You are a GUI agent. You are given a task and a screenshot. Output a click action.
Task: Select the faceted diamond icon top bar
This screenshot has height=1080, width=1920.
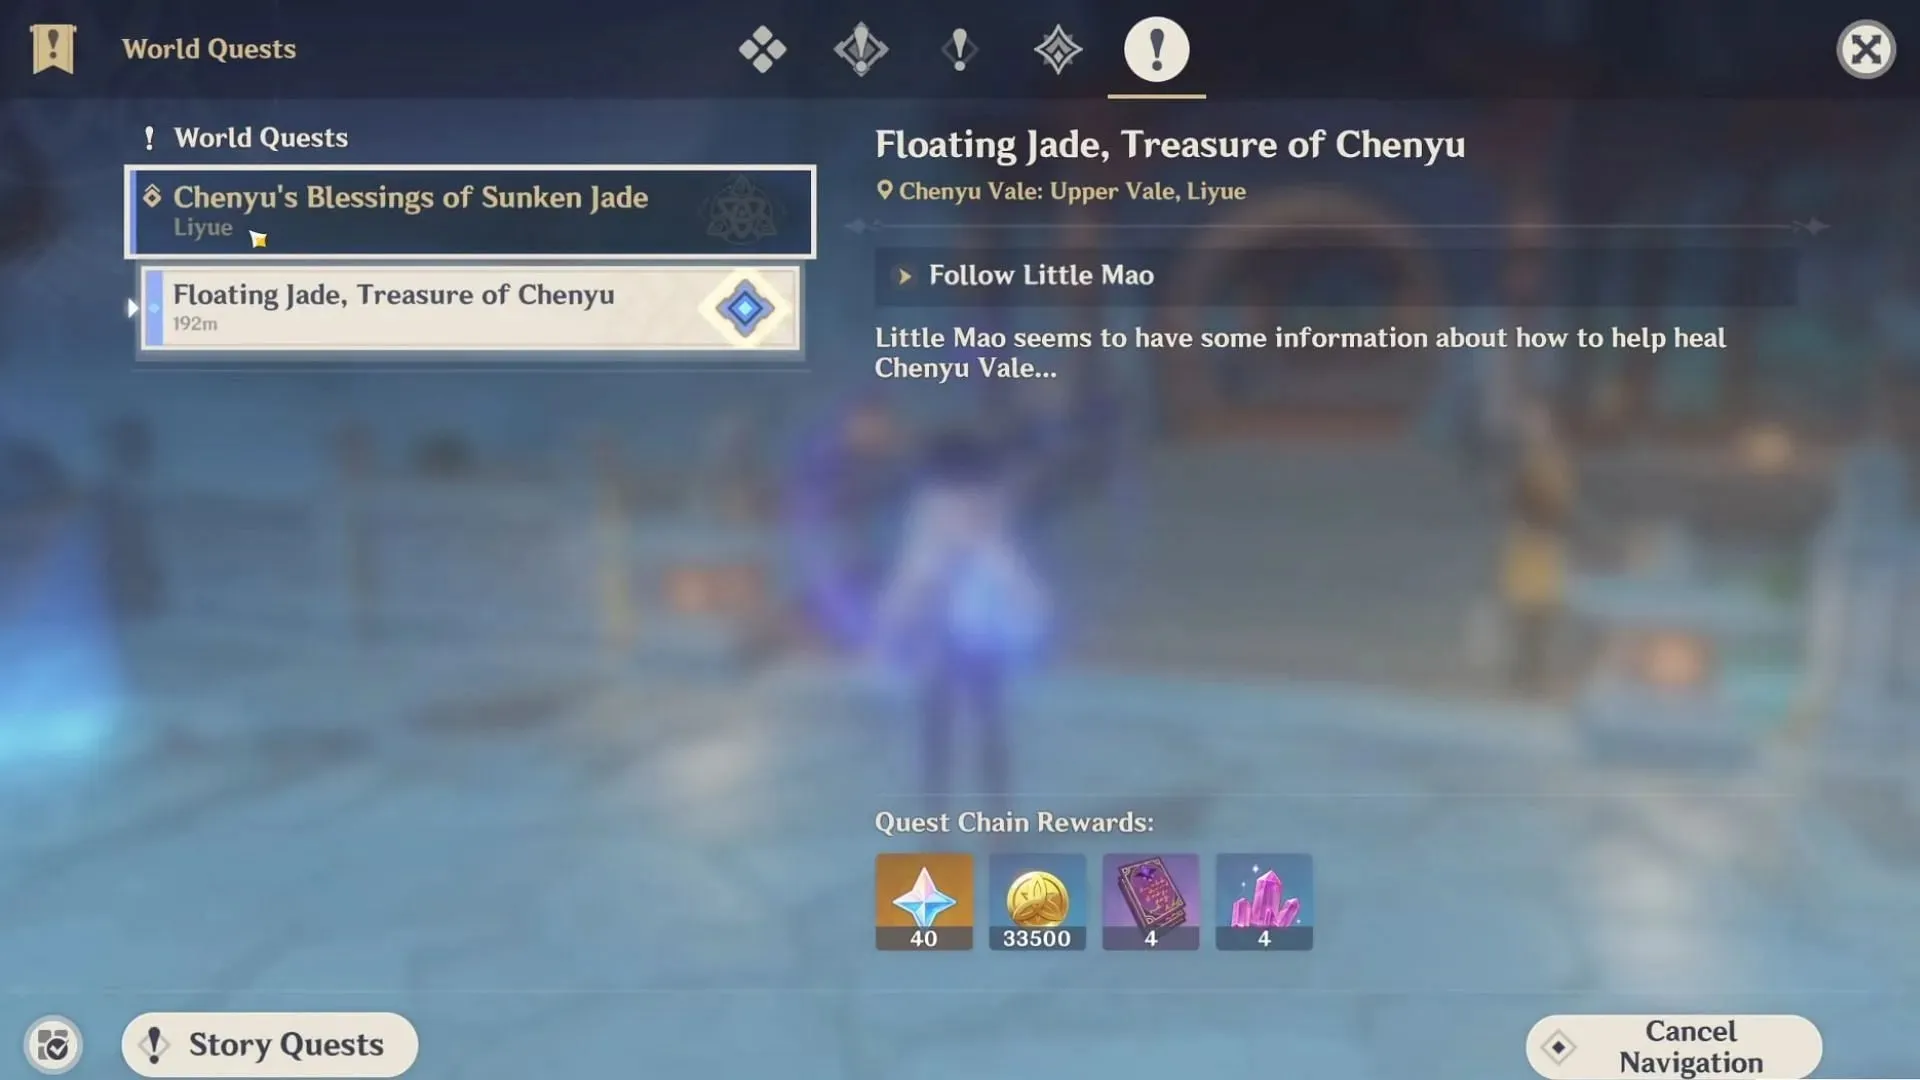point(1056,49)
